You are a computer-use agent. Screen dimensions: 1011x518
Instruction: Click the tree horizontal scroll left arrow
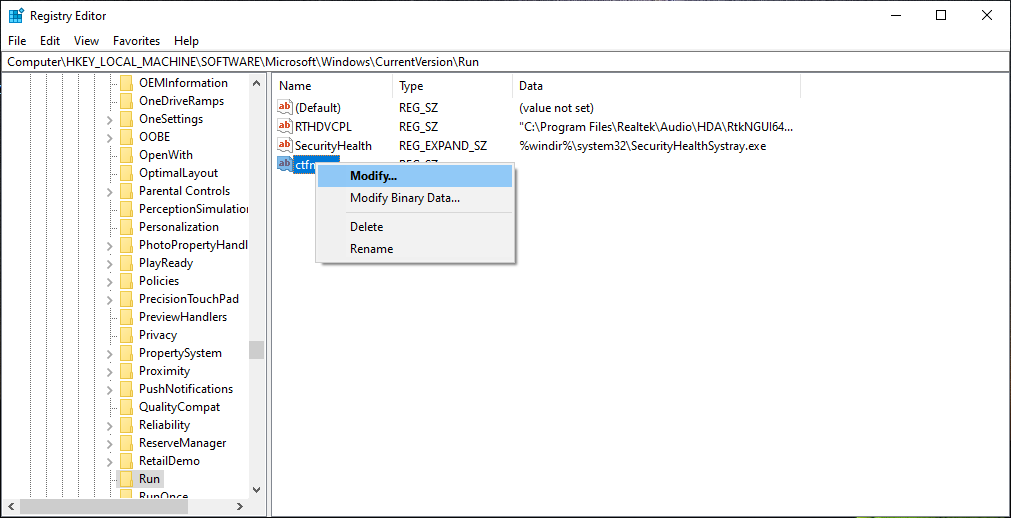(x=10, y=506)
